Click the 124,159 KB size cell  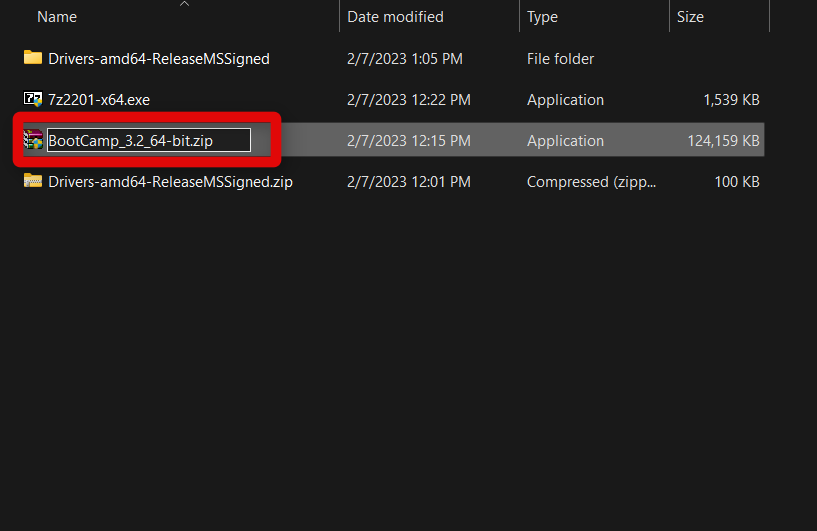pyautogui.click(x=723, y=141)
